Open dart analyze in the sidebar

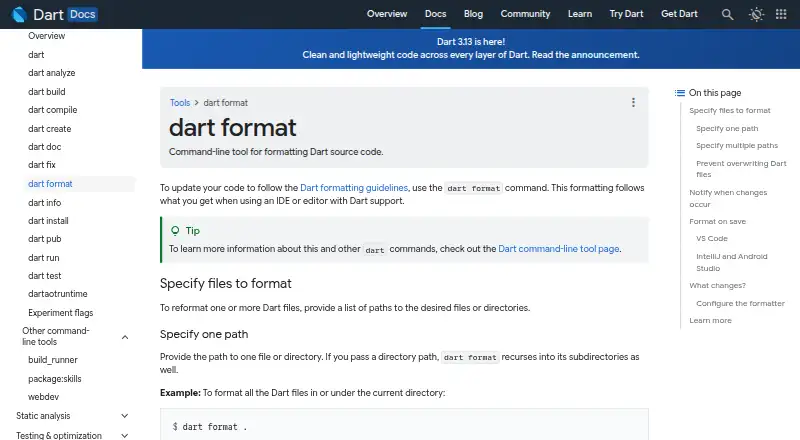tap(52, 73)
